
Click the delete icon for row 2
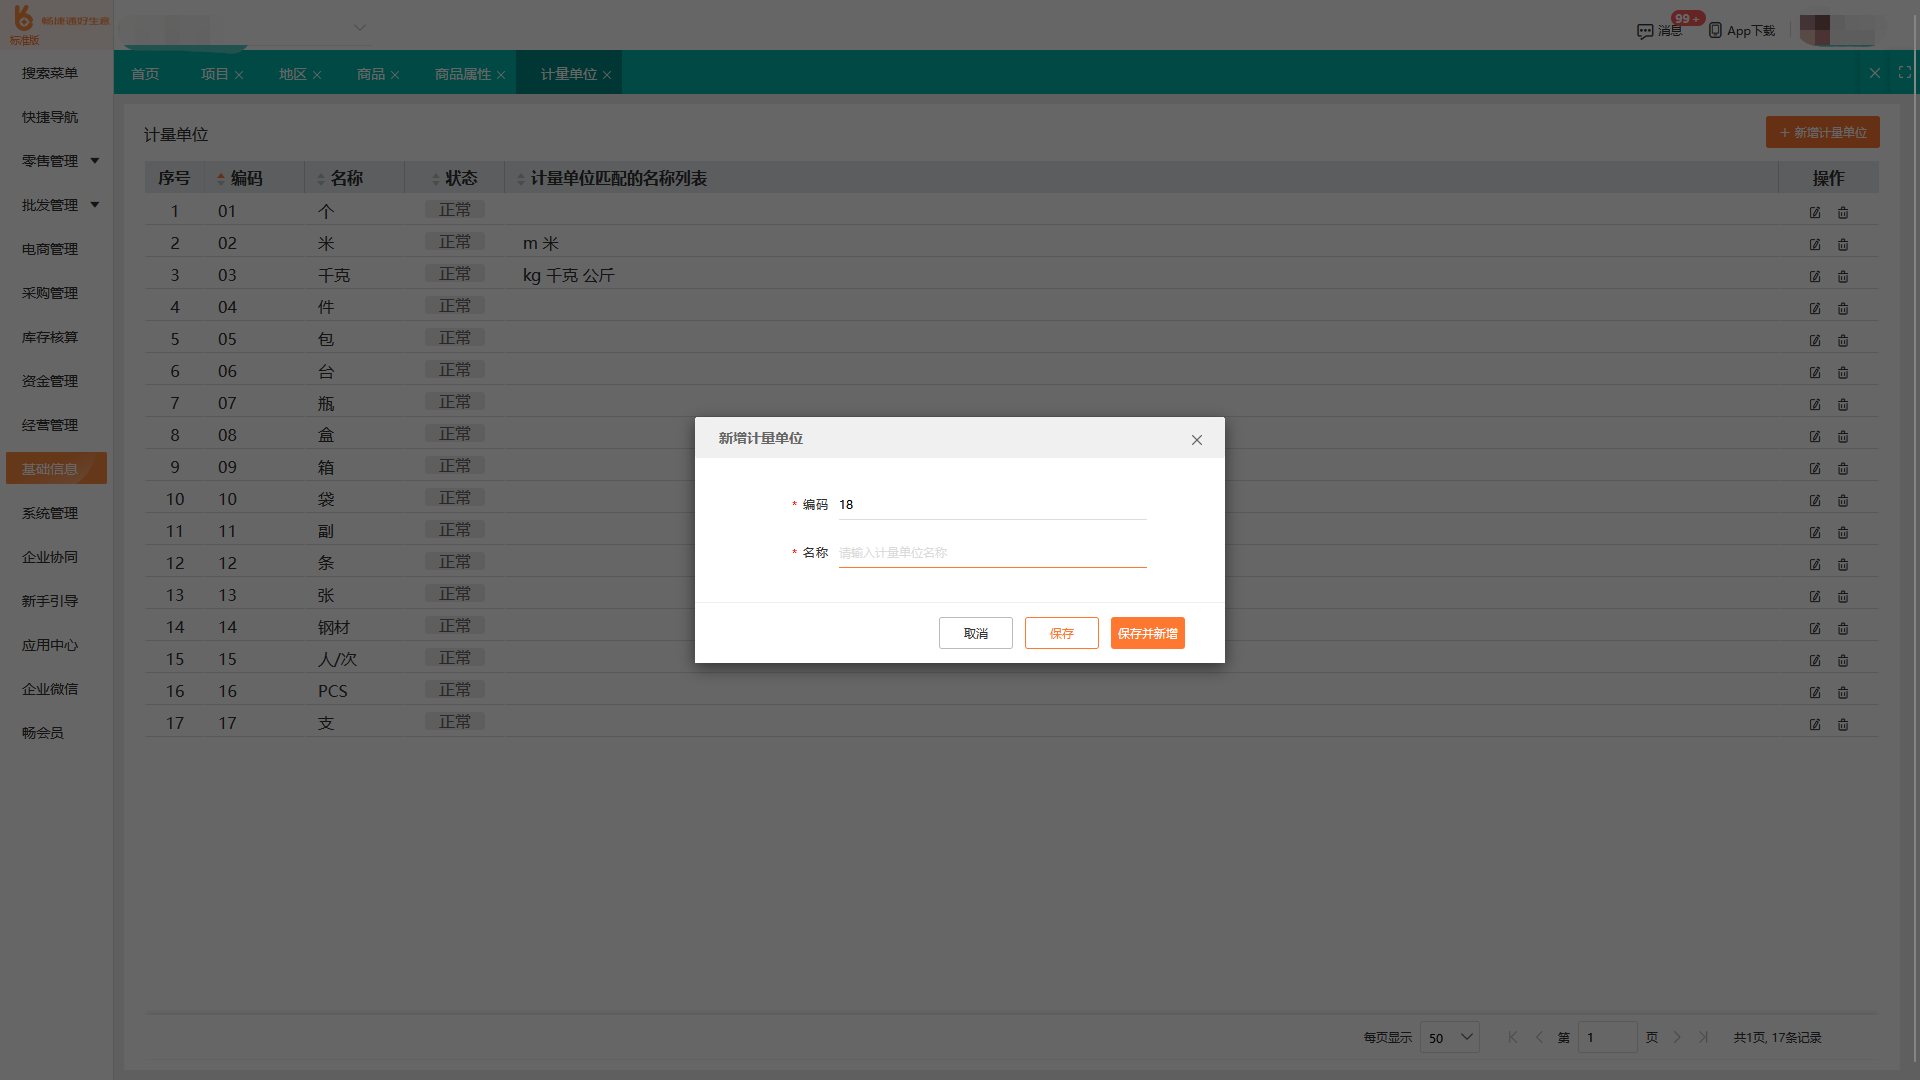1844,244
